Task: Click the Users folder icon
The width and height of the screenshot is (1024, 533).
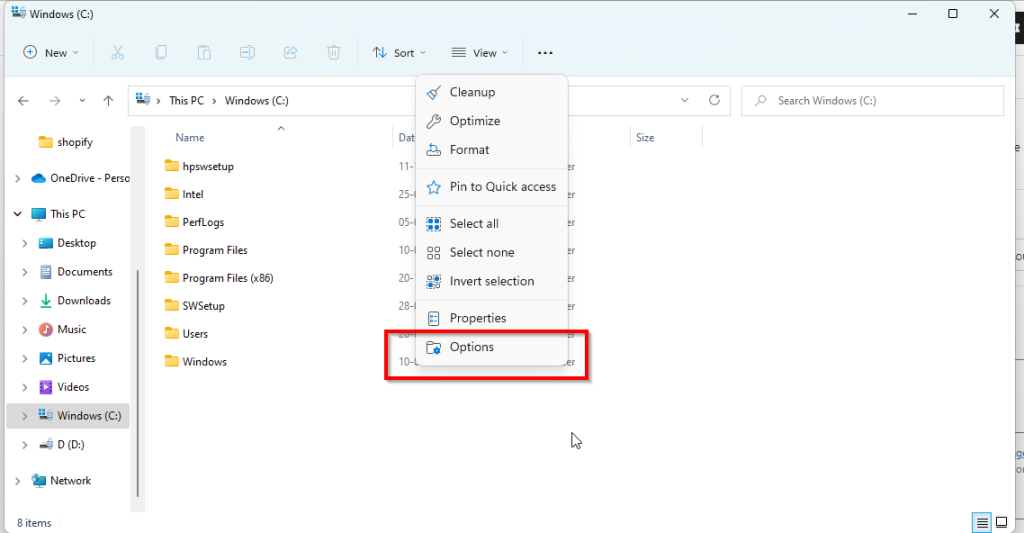Action: pyautogui.click(x=172, y=334)
